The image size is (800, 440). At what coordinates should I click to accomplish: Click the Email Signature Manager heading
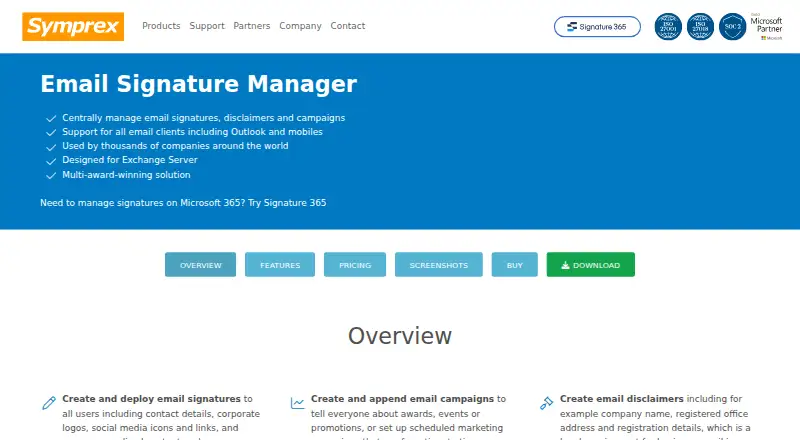[x=198, y=84]
